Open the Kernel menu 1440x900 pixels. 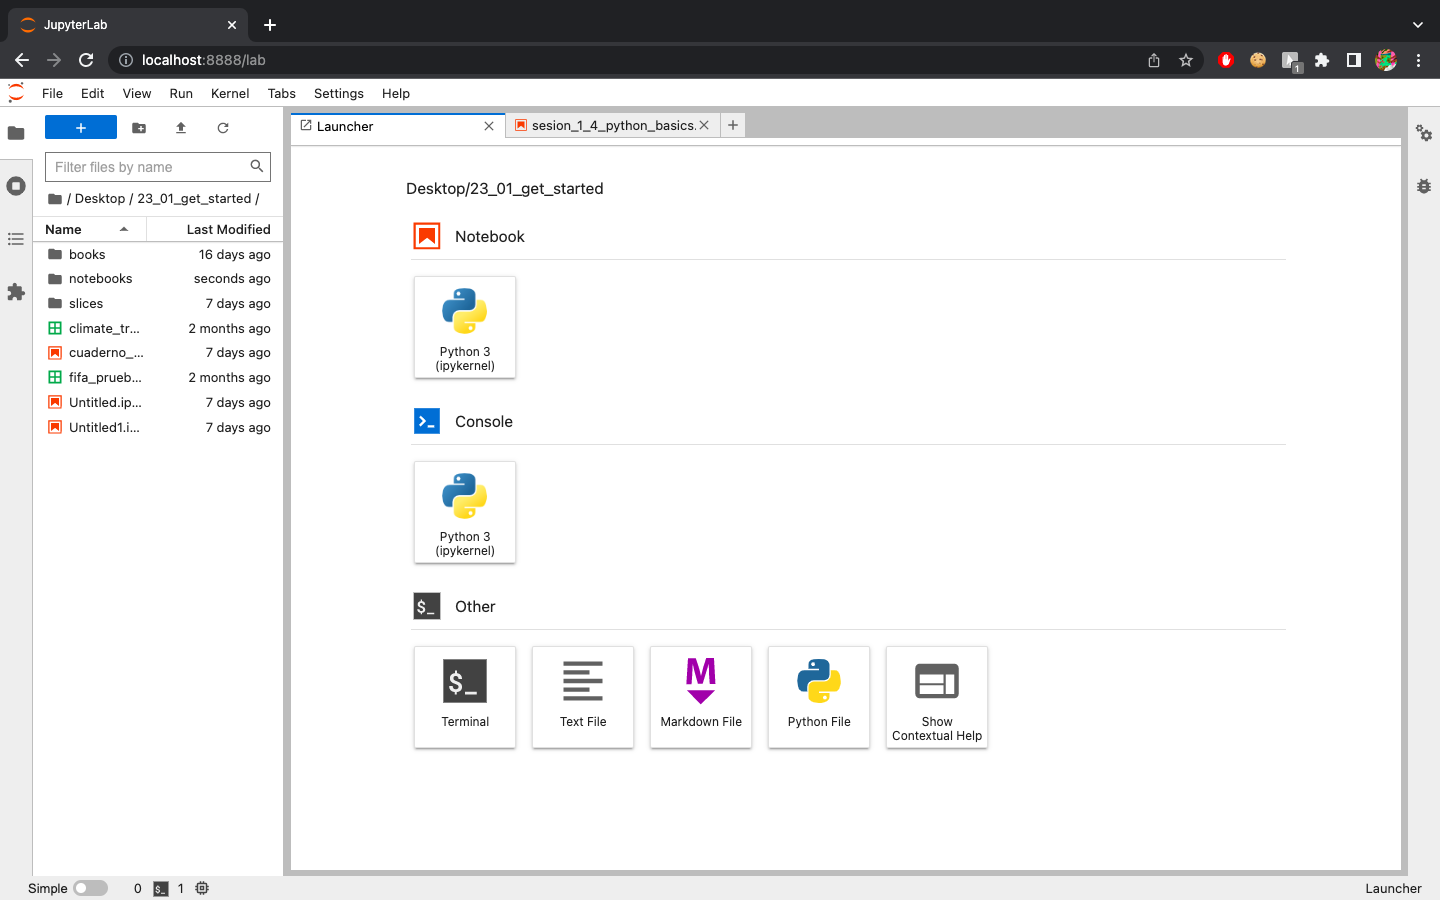[x=229, y=93]
